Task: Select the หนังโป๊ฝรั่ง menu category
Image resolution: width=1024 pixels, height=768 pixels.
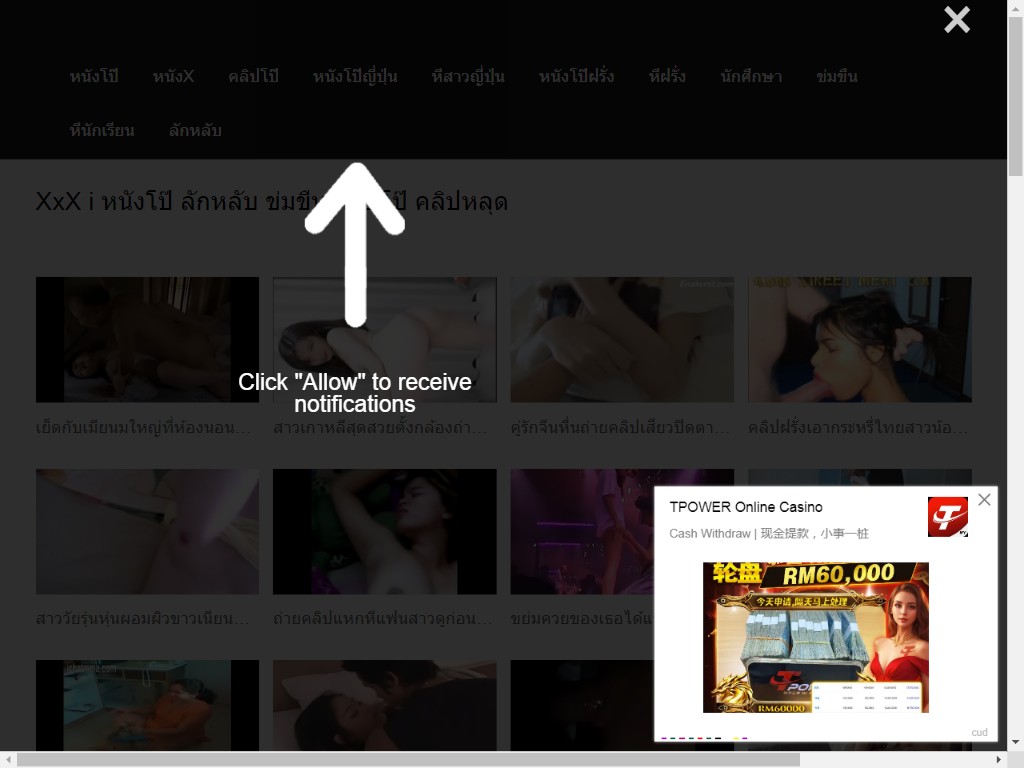Action: tap(576, 76)
